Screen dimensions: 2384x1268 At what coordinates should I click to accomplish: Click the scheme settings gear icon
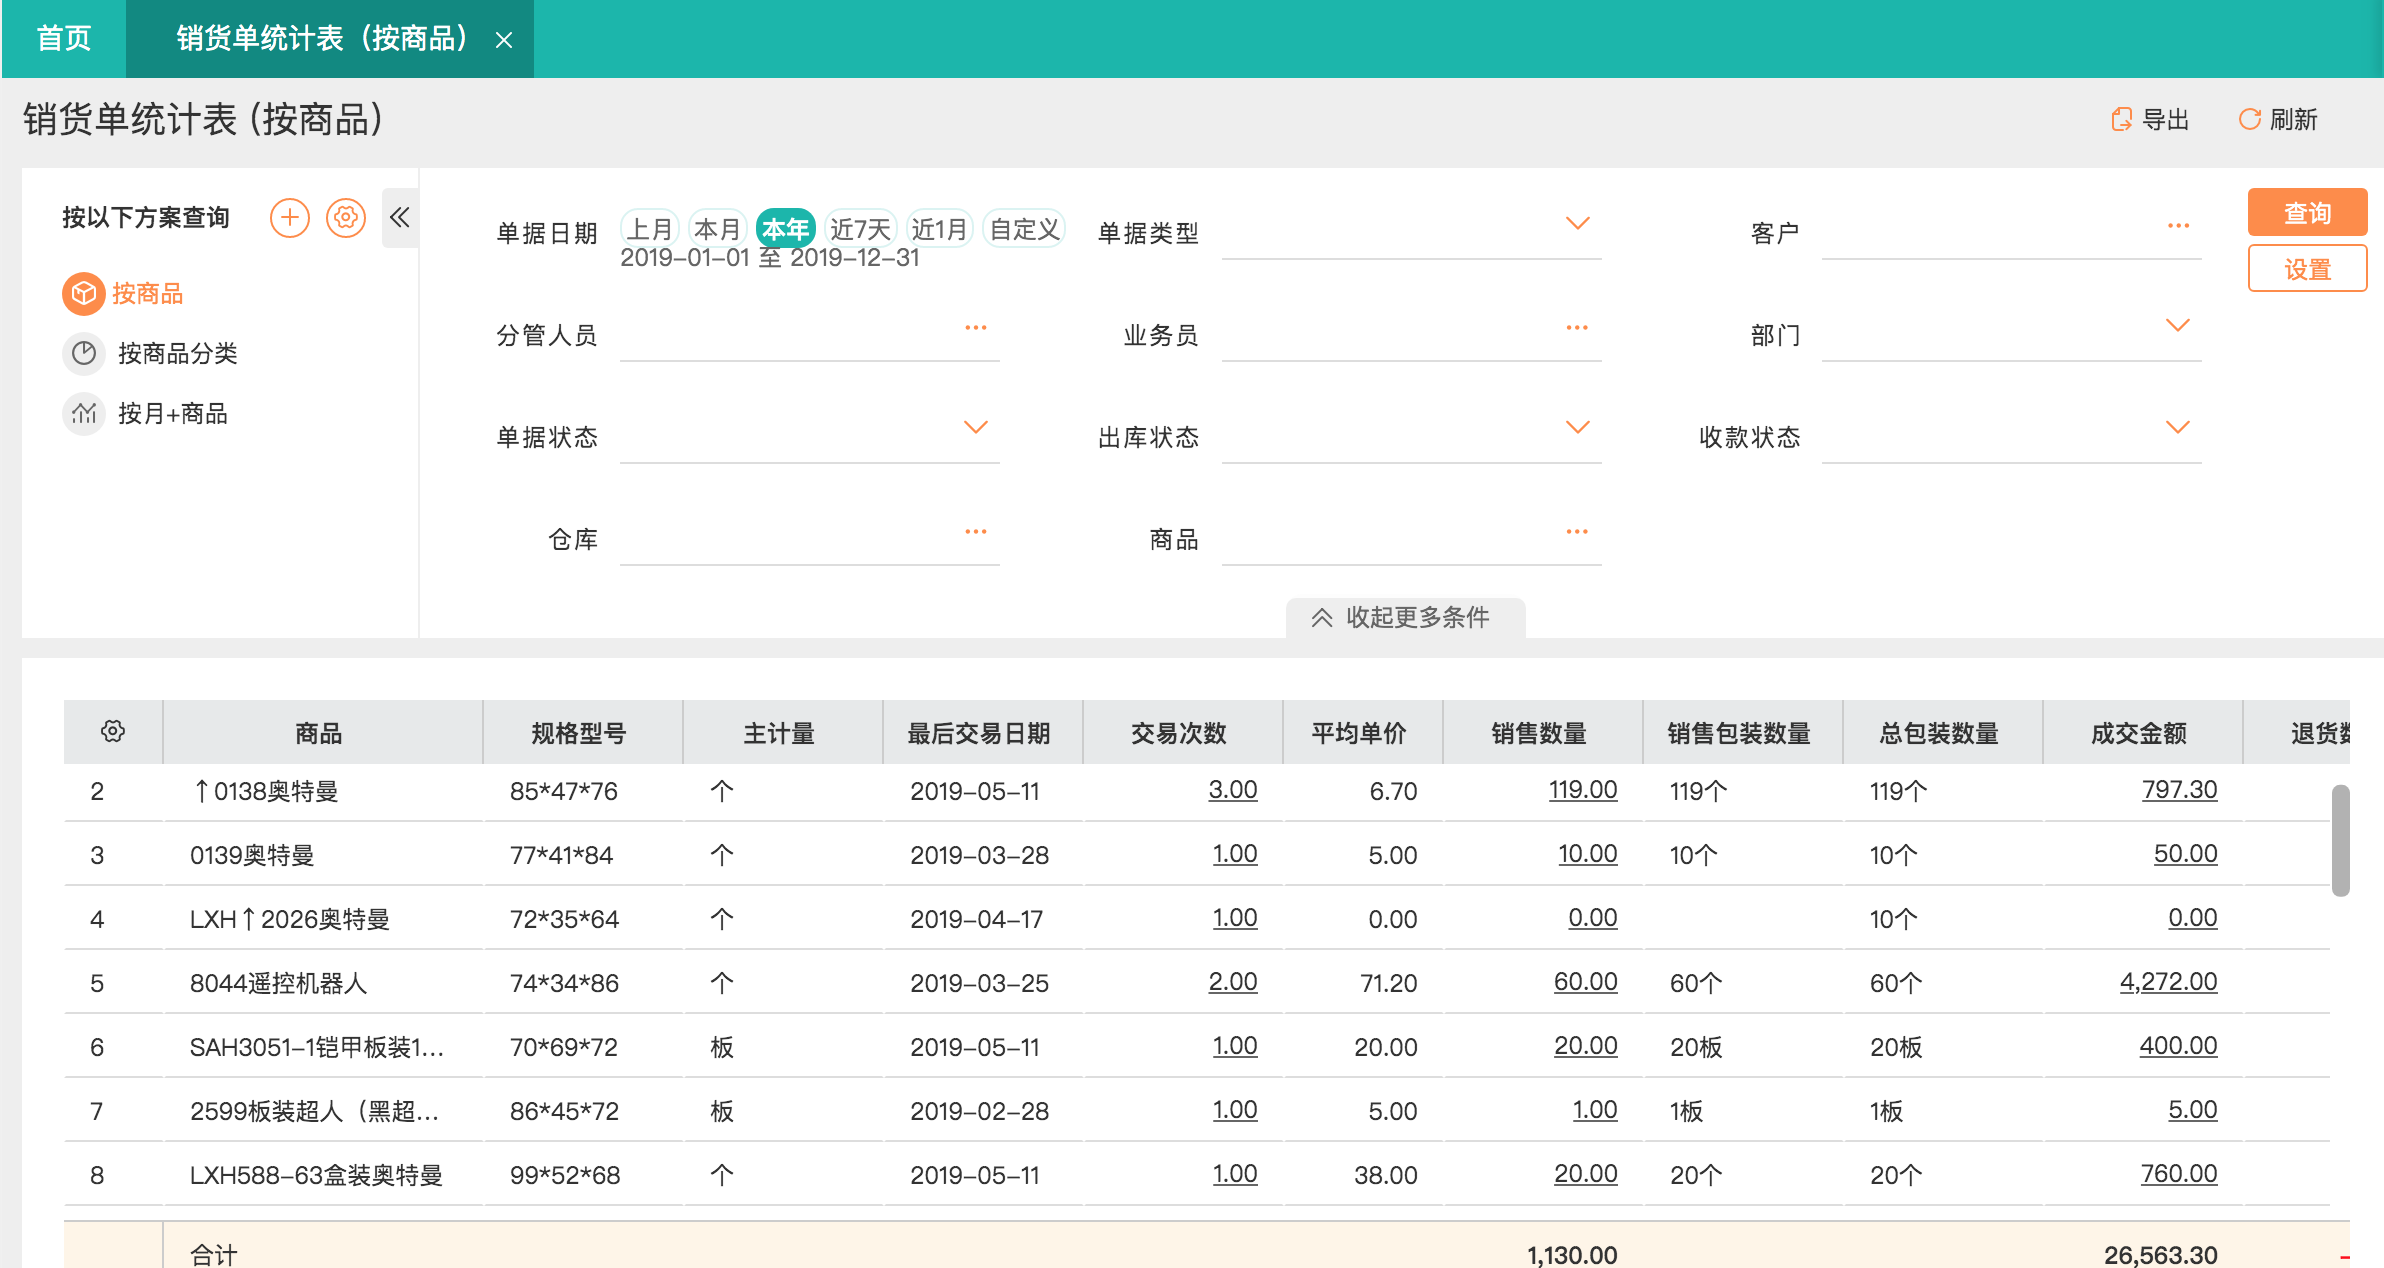point(344,216)
